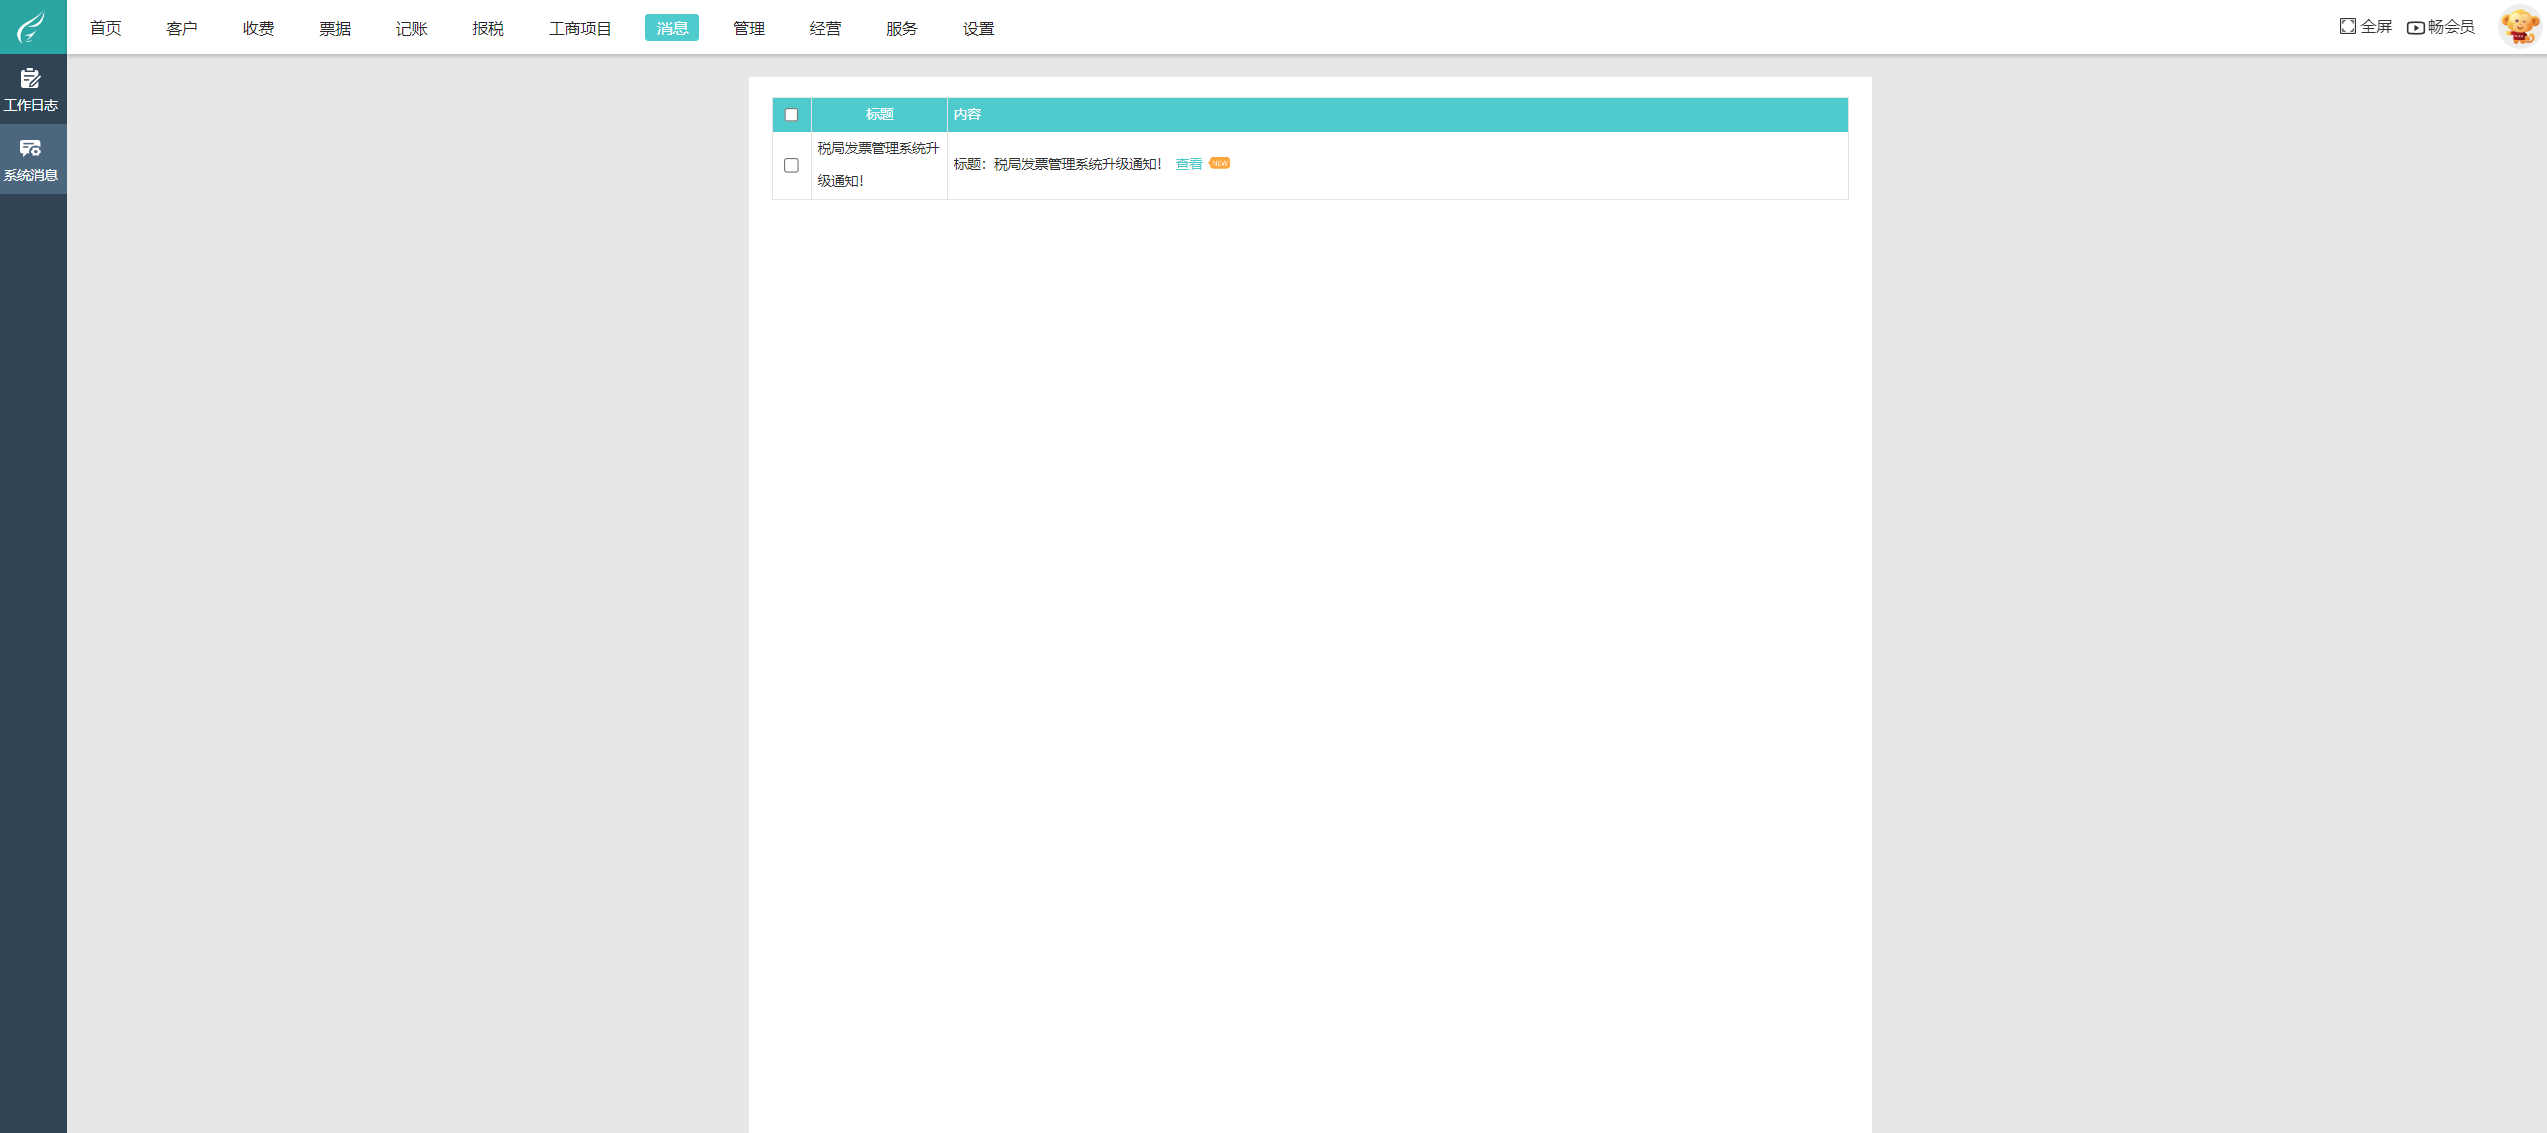The height and width of the screenshot is (1133, 2547).
Task: Click 税局发票管理系统升级通知 title
Action: pyautogui.click(x=877, y=162)
